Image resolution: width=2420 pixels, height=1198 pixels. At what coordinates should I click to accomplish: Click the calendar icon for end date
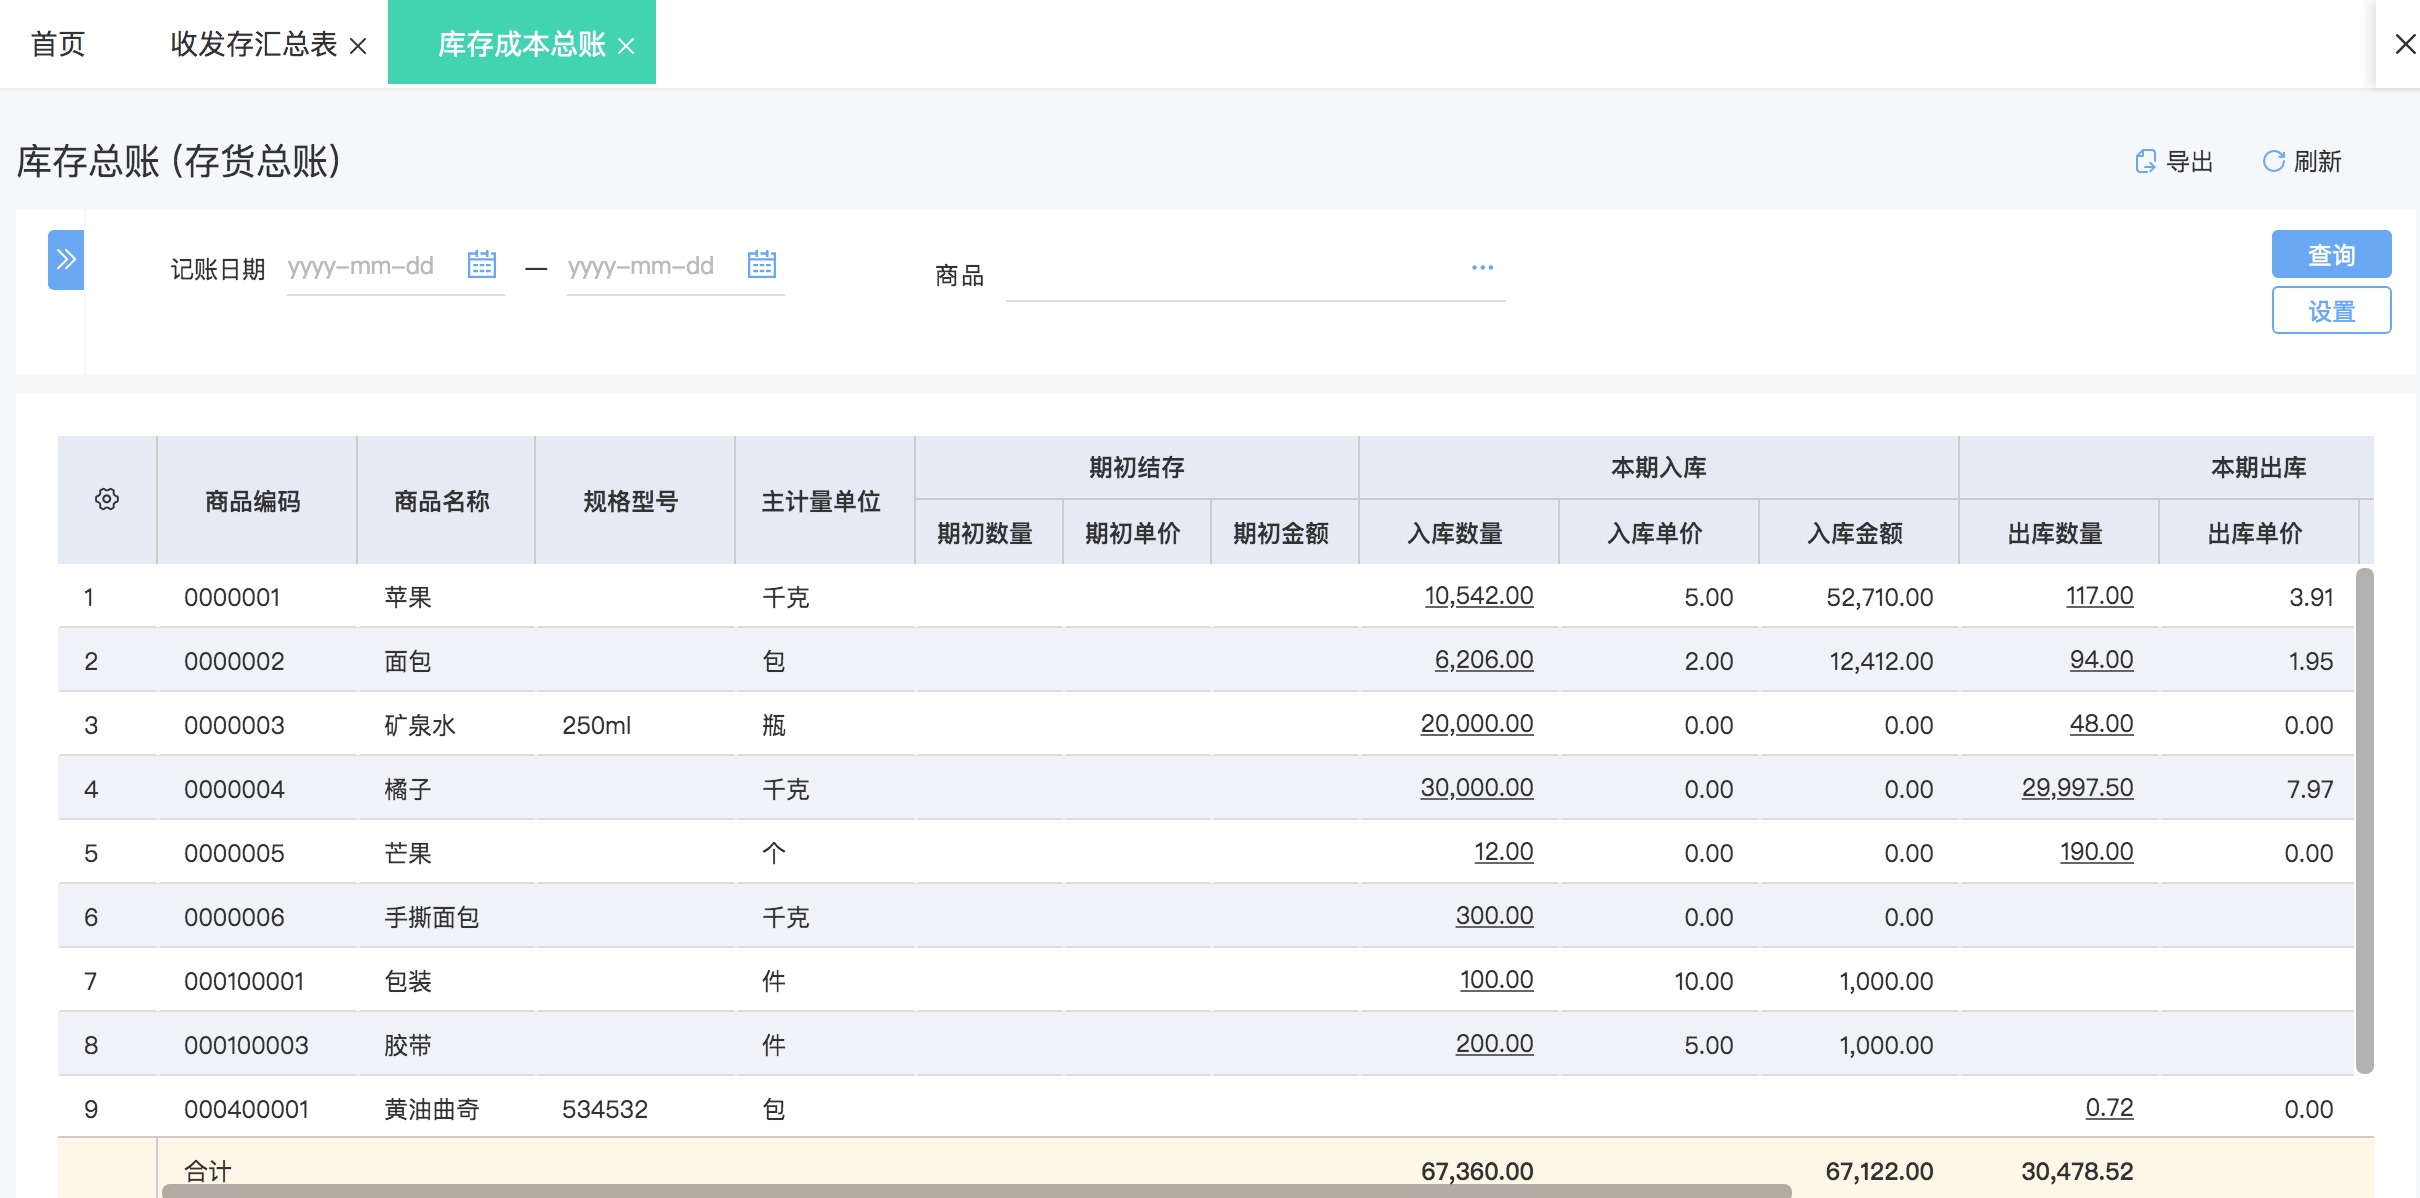pyautogui.click(x=762, y=266)
